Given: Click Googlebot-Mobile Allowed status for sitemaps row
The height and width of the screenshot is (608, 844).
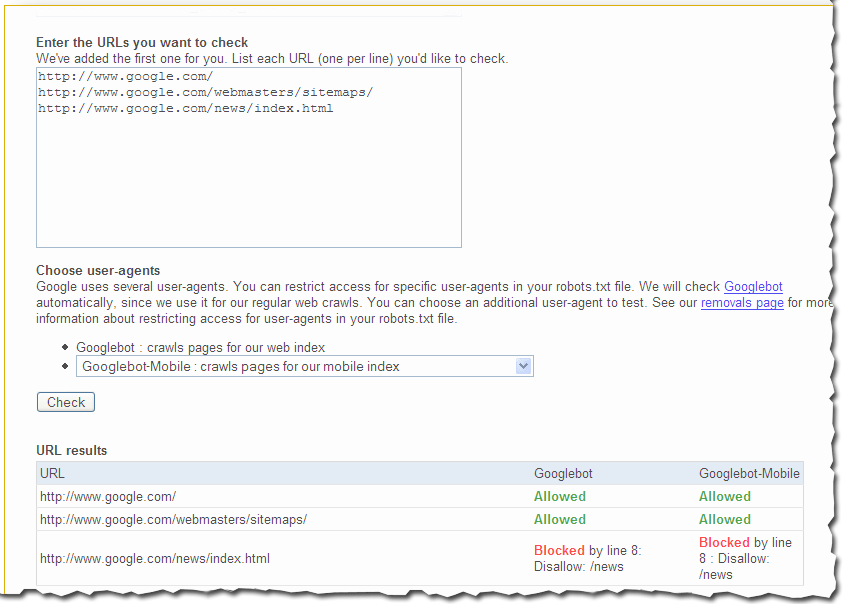Looking at the screenshot, I should [724, 519].
